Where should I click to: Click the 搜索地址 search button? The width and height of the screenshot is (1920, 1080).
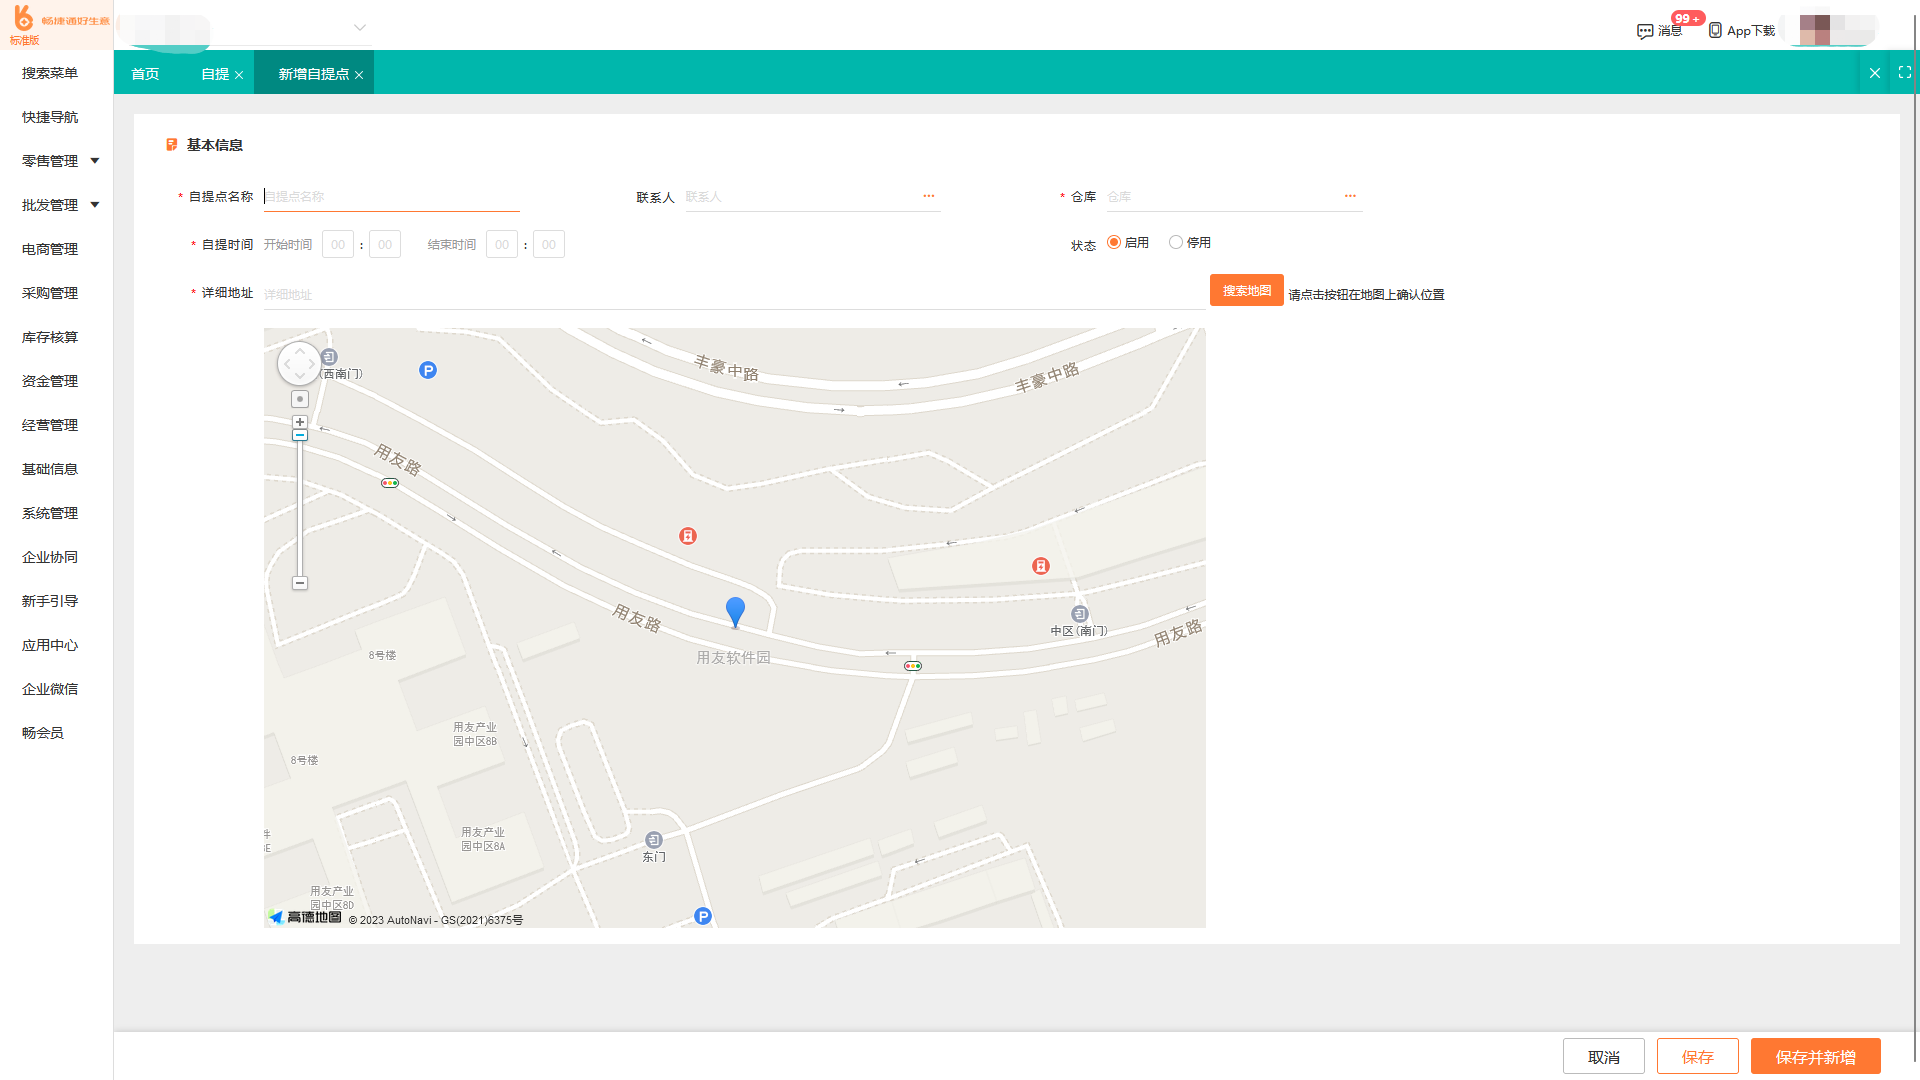[x=1245, y=290]
